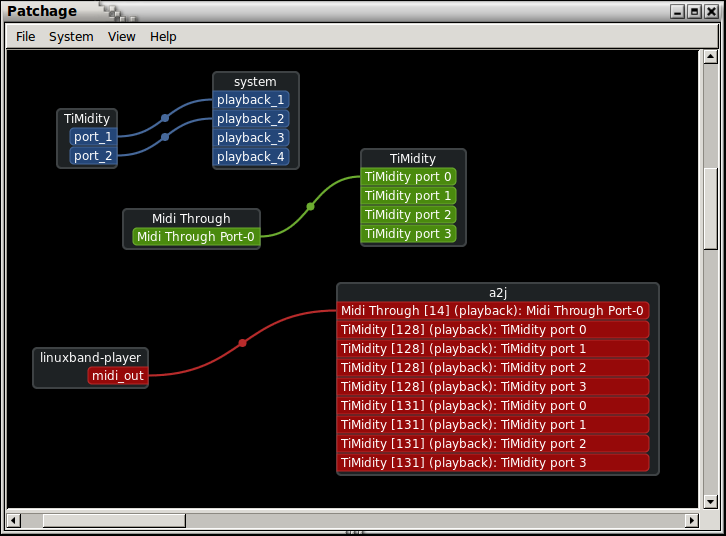Select the linuxband-player midi_out port

pos(118,376)
